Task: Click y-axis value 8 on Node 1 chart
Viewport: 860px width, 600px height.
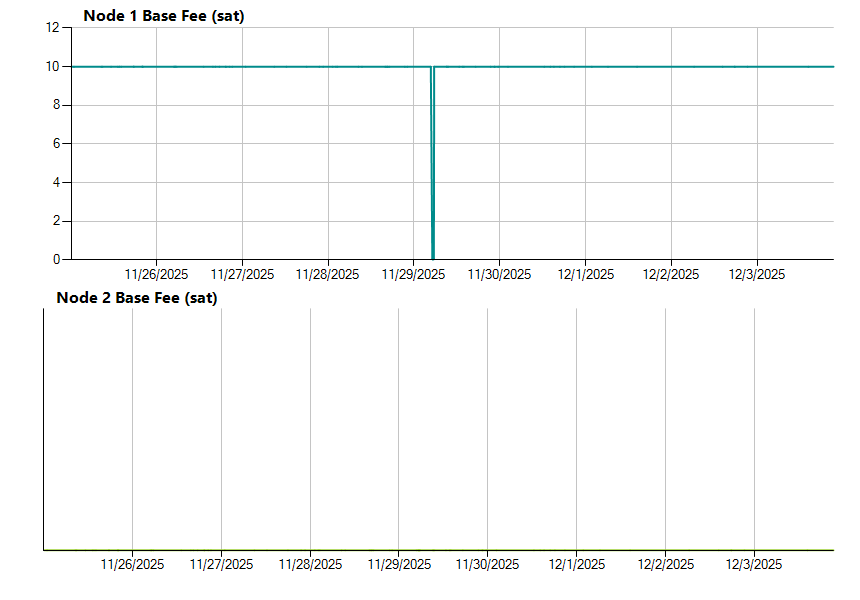Action: pyautogui.click(x=56, y=105)
